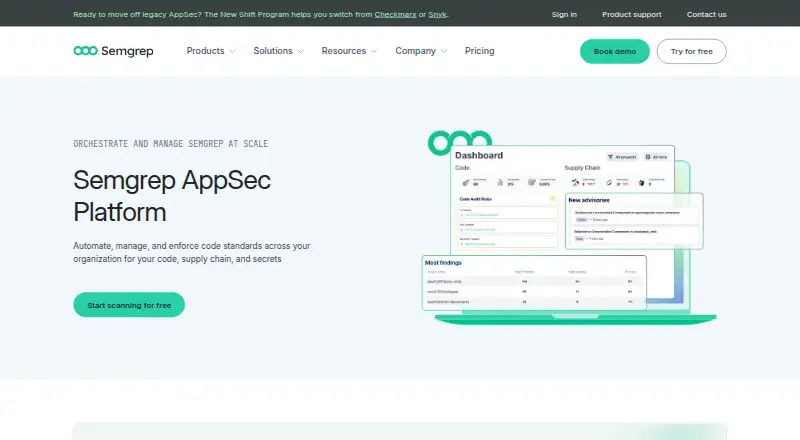Open the Sign in link

point(564,14)
